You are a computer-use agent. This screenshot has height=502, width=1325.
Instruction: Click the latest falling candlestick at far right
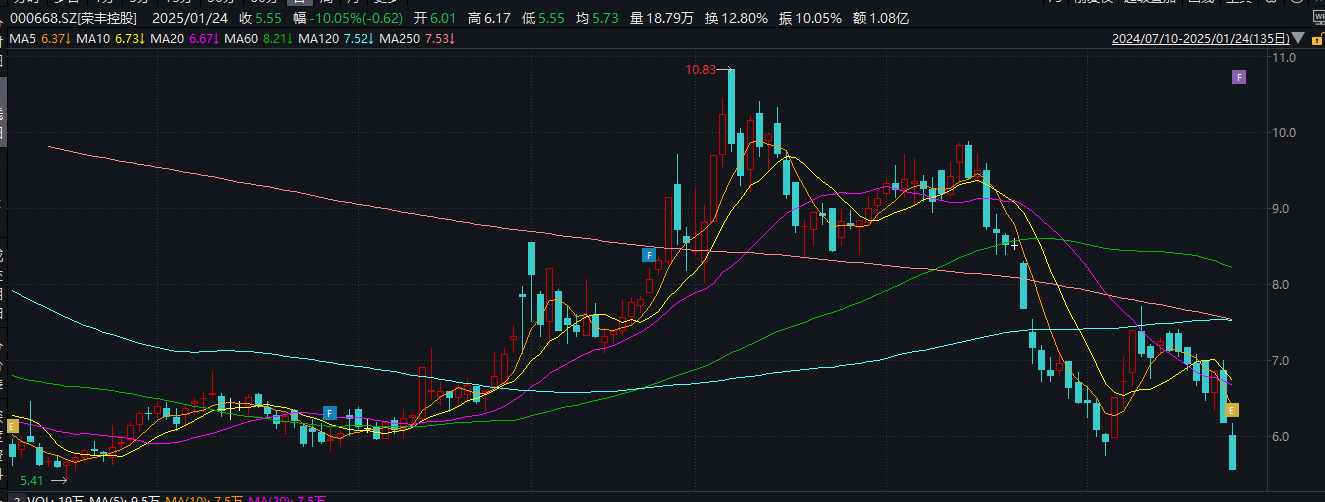(1232, 452)
